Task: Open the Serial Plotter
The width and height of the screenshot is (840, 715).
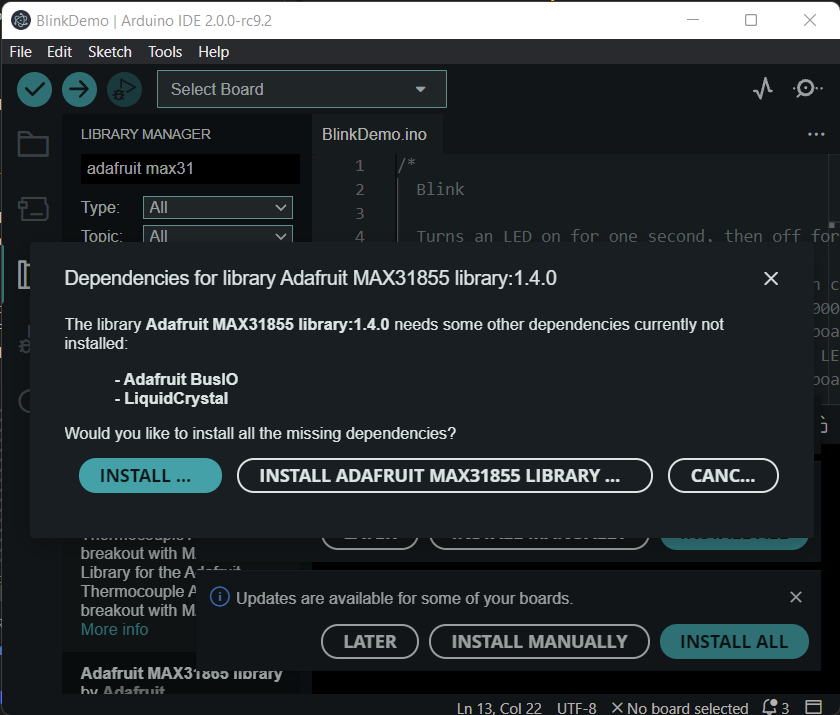Action: pos(763,89)
